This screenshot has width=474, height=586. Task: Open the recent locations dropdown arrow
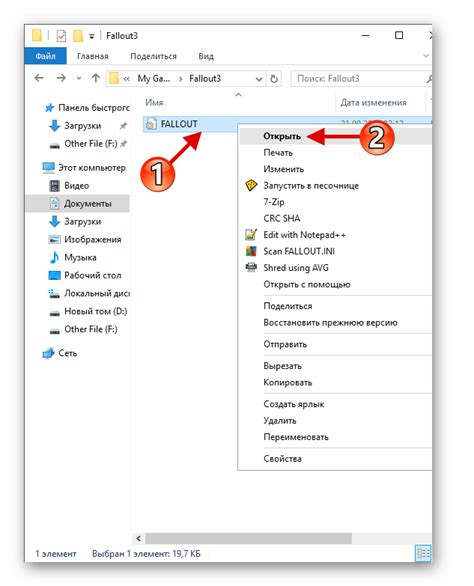[79, 78]
